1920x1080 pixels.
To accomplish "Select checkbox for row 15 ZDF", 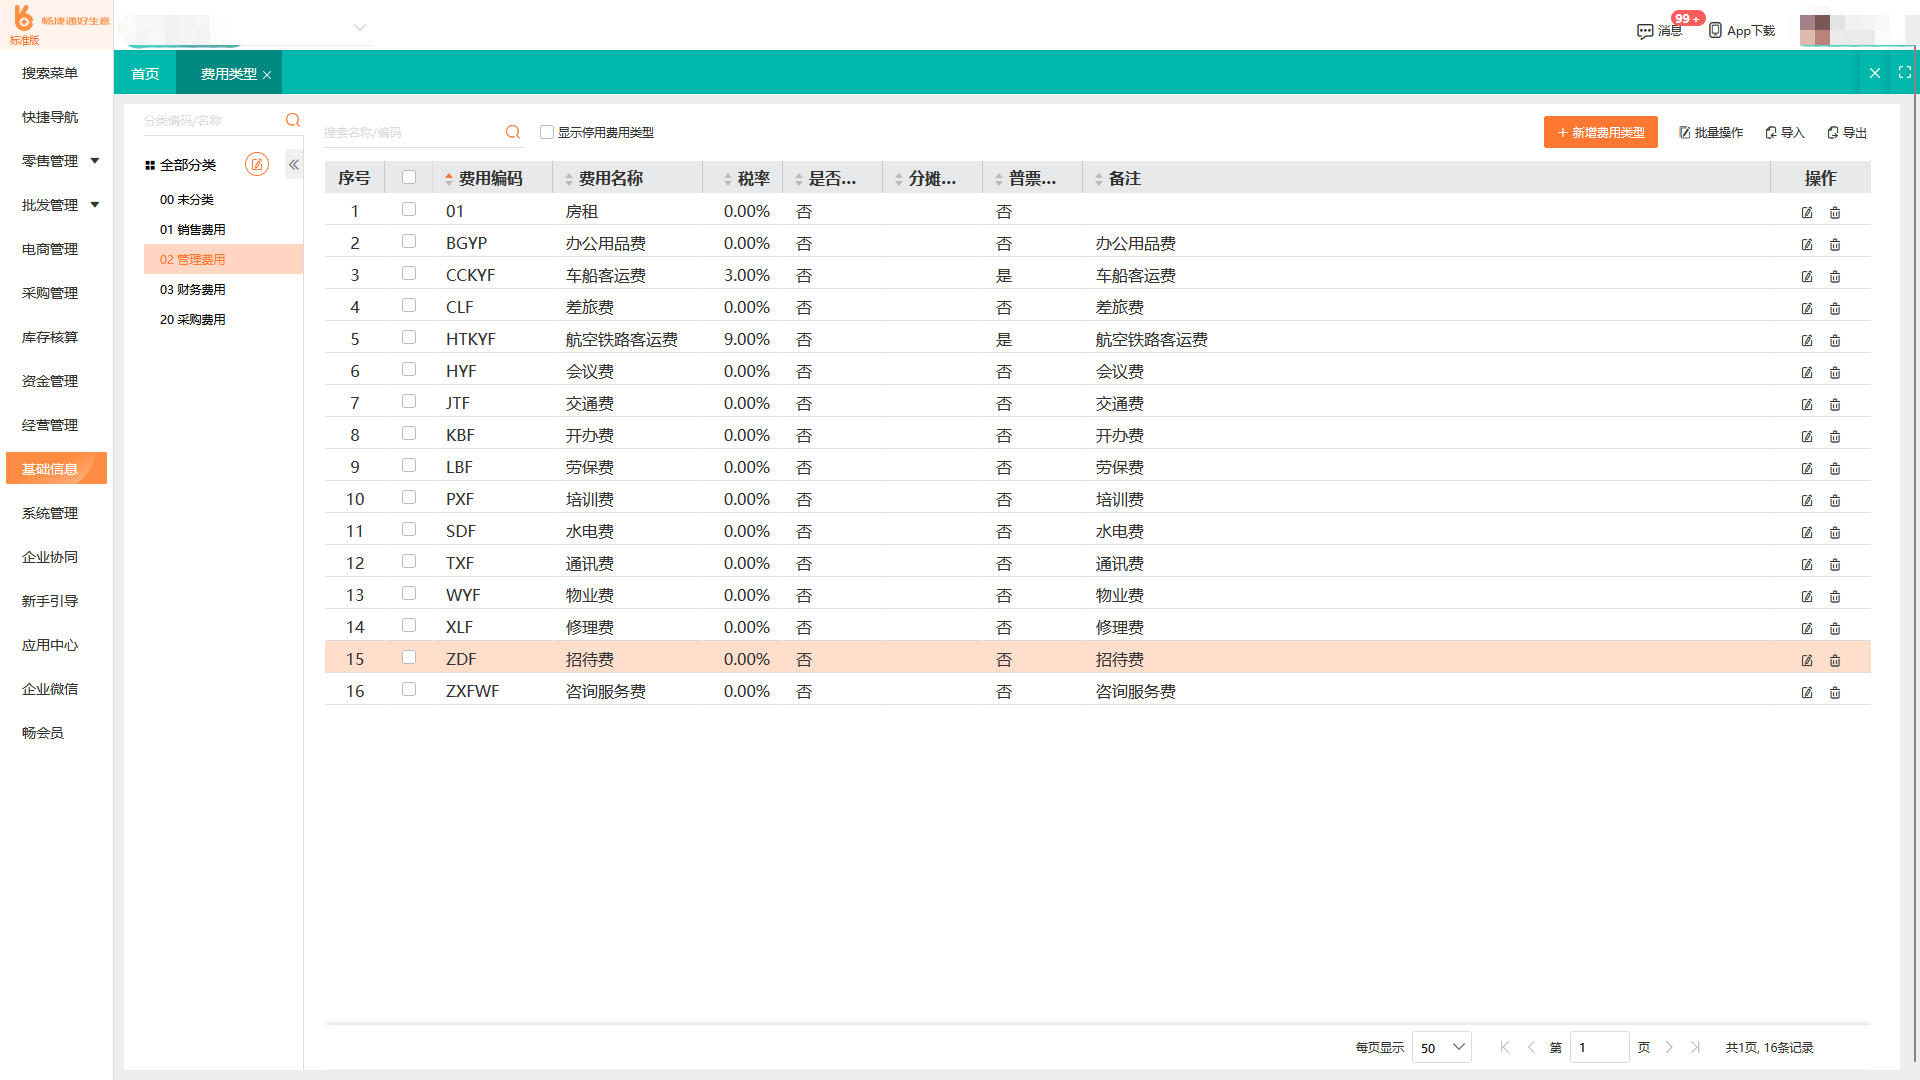I will click(409, 658).
